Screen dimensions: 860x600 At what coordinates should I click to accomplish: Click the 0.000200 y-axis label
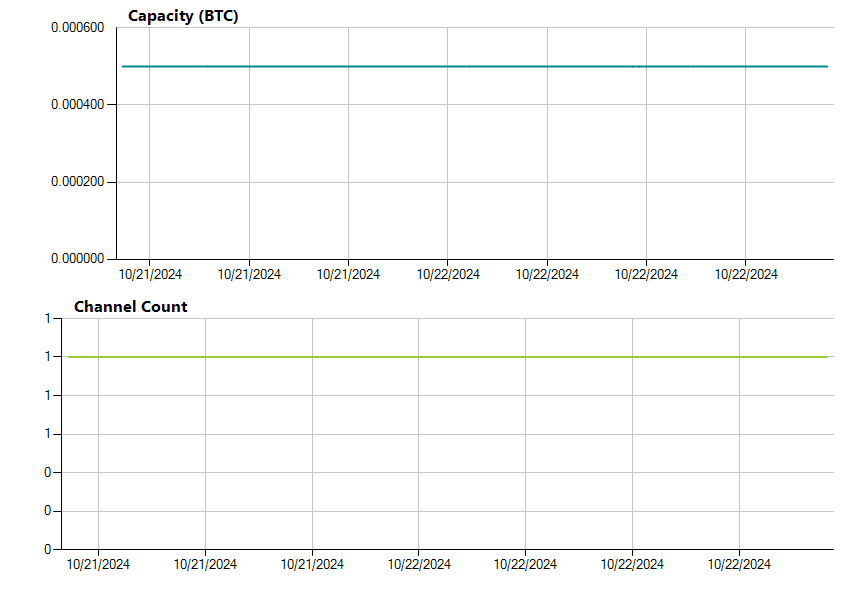tap(77, 182)
